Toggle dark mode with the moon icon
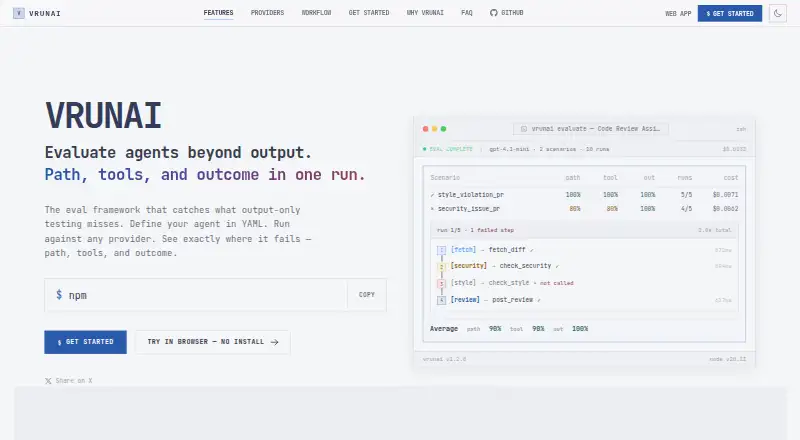Screen dimensions: 800x440 778,13
